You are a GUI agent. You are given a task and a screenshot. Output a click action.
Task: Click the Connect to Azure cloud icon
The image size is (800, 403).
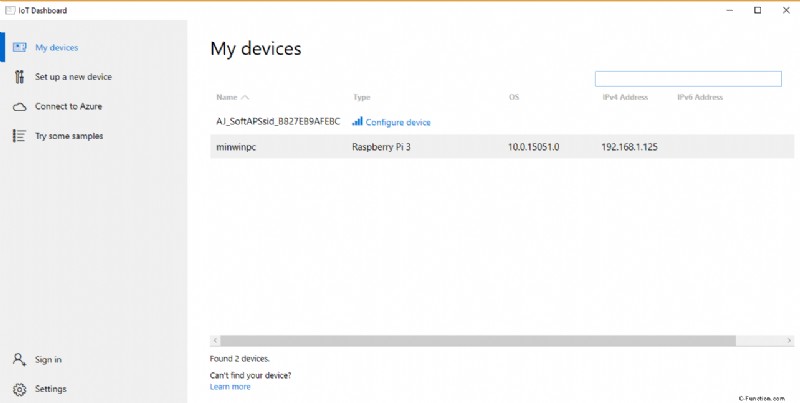point(19,106)
